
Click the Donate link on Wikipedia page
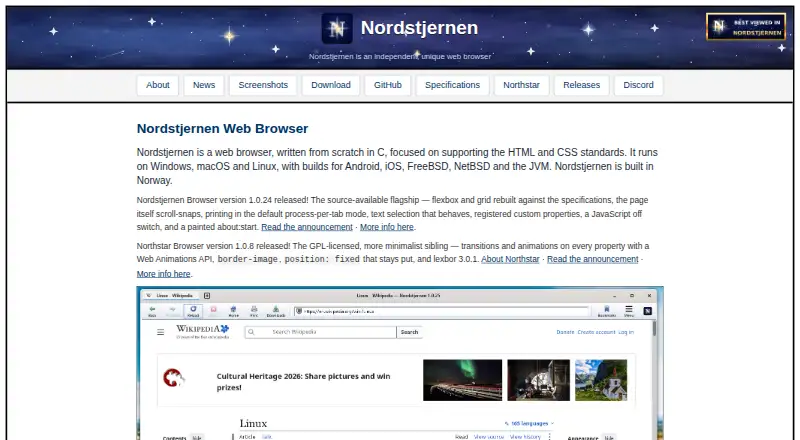565,332
